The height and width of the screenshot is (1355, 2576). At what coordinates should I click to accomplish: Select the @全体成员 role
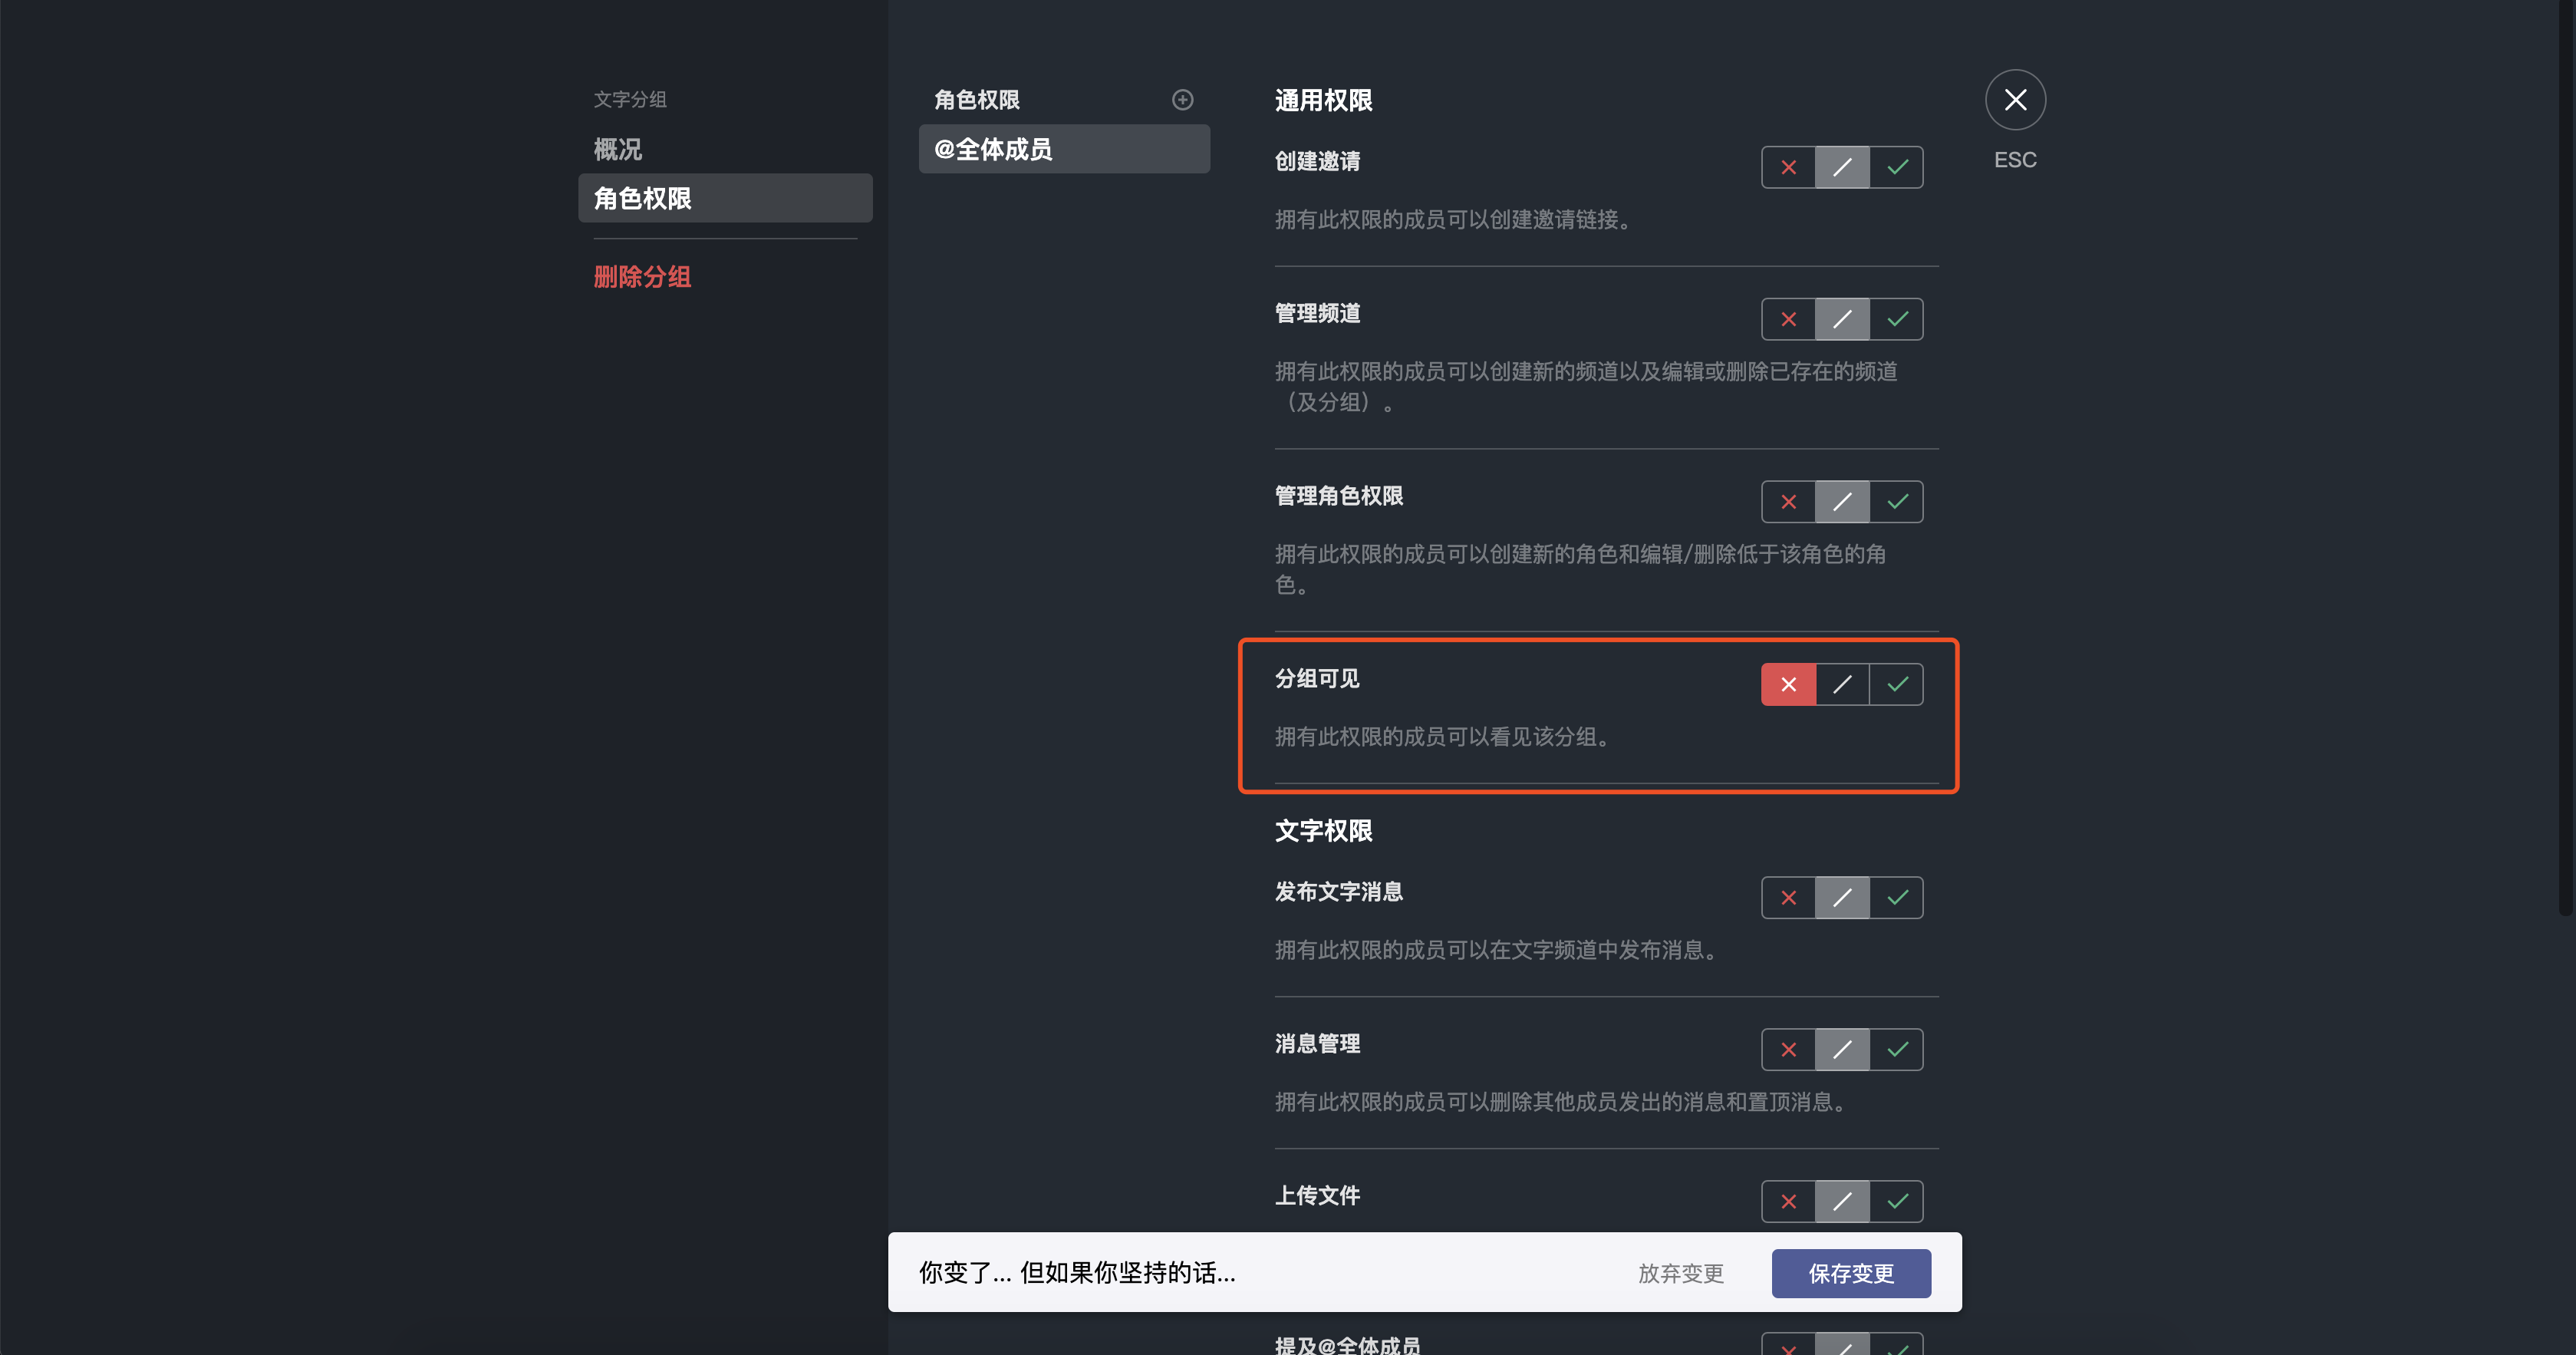[1064, 148]
